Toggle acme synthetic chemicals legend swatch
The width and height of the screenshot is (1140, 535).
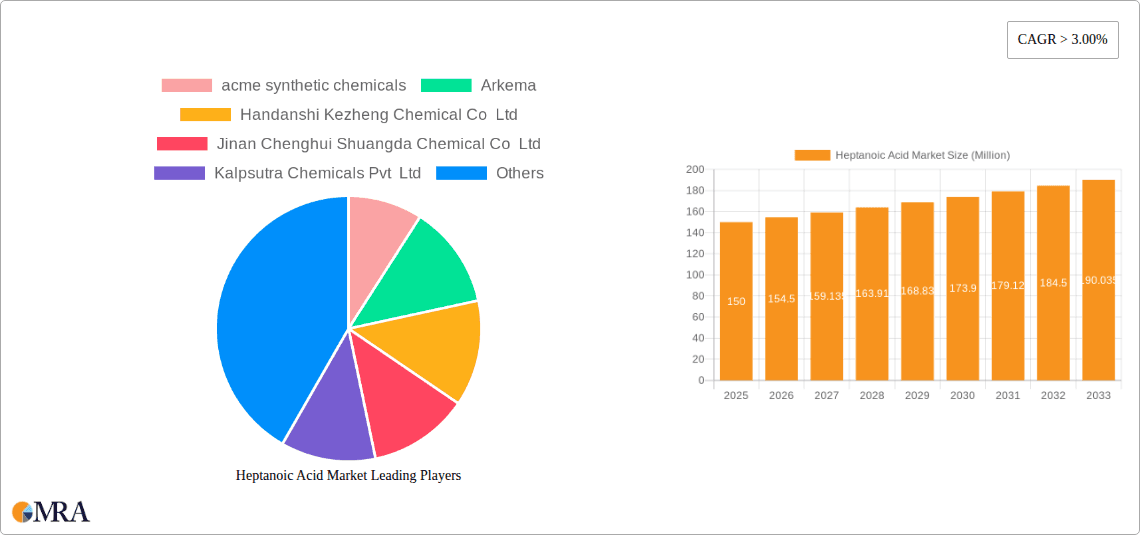point(187,85)
